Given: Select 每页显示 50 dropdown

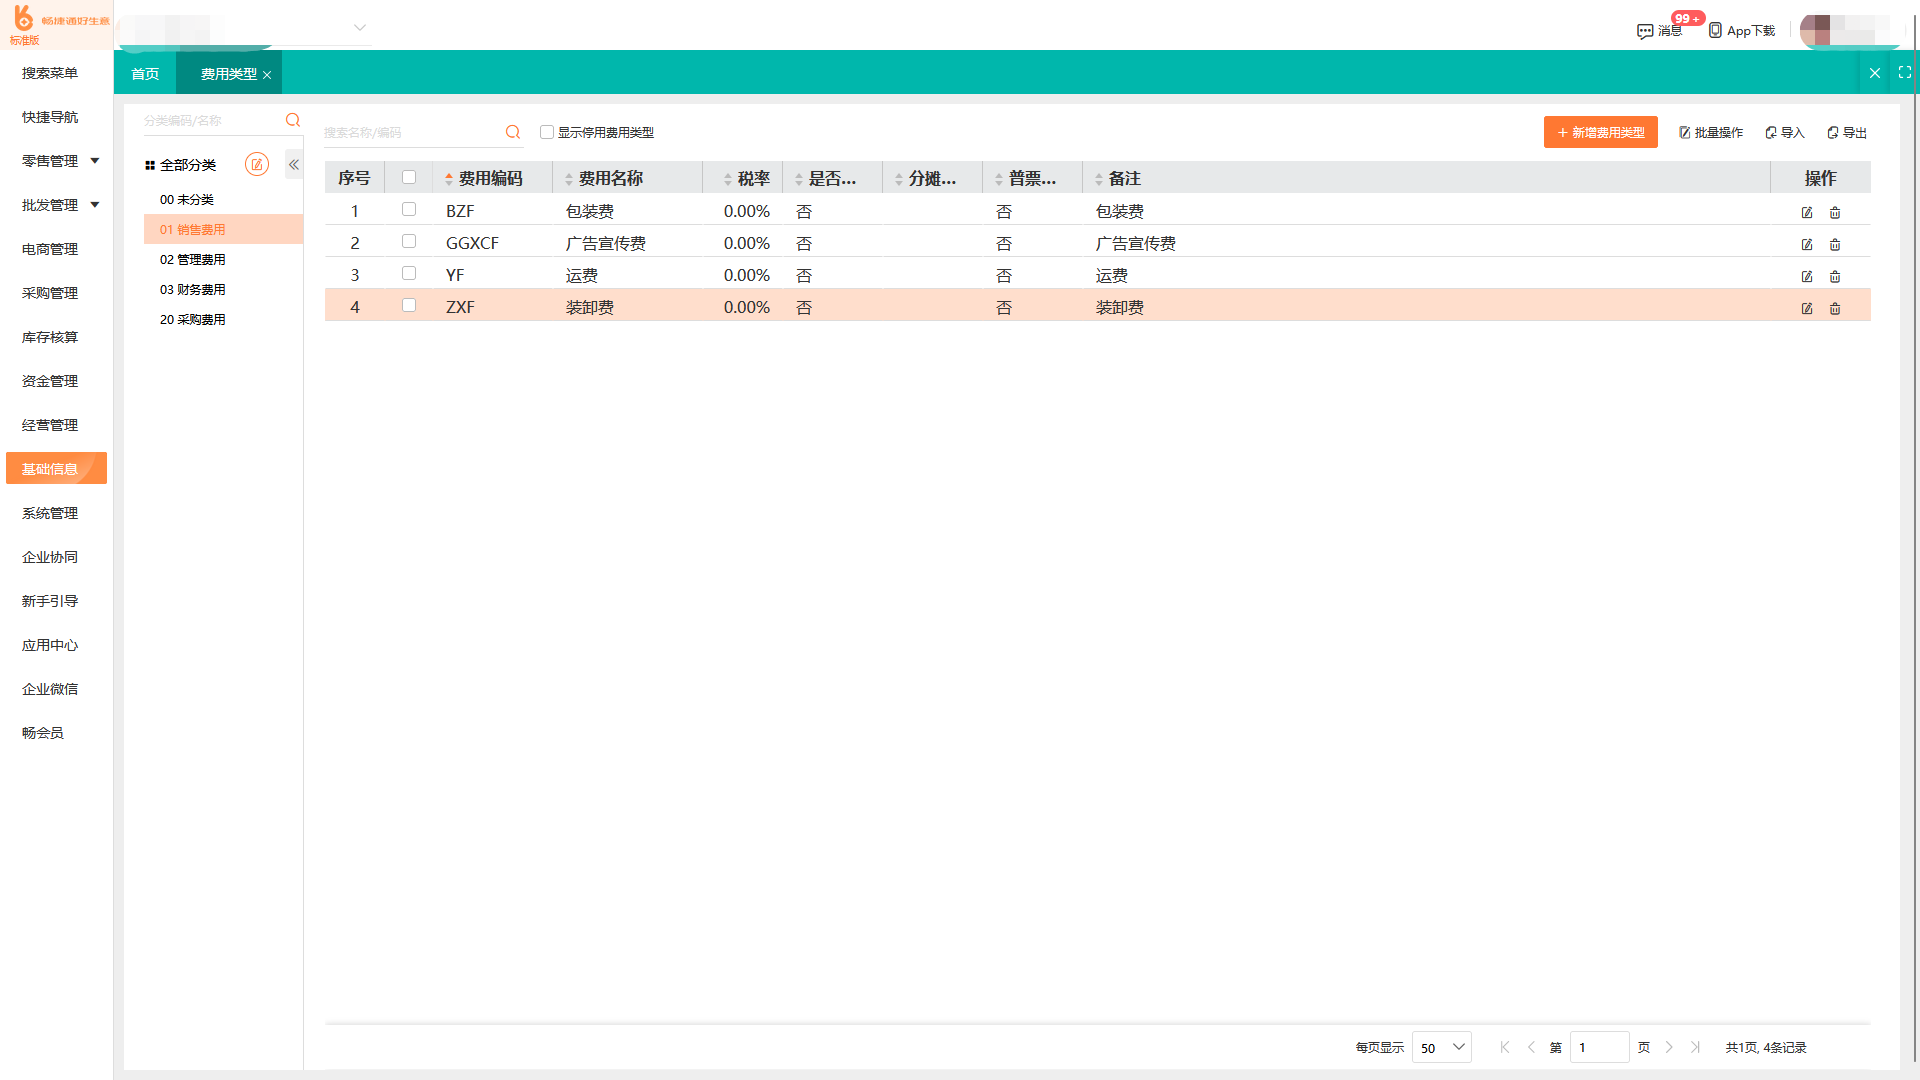Looking at the screenshot, I should pyautogui.click(x=1439, y=1047).
